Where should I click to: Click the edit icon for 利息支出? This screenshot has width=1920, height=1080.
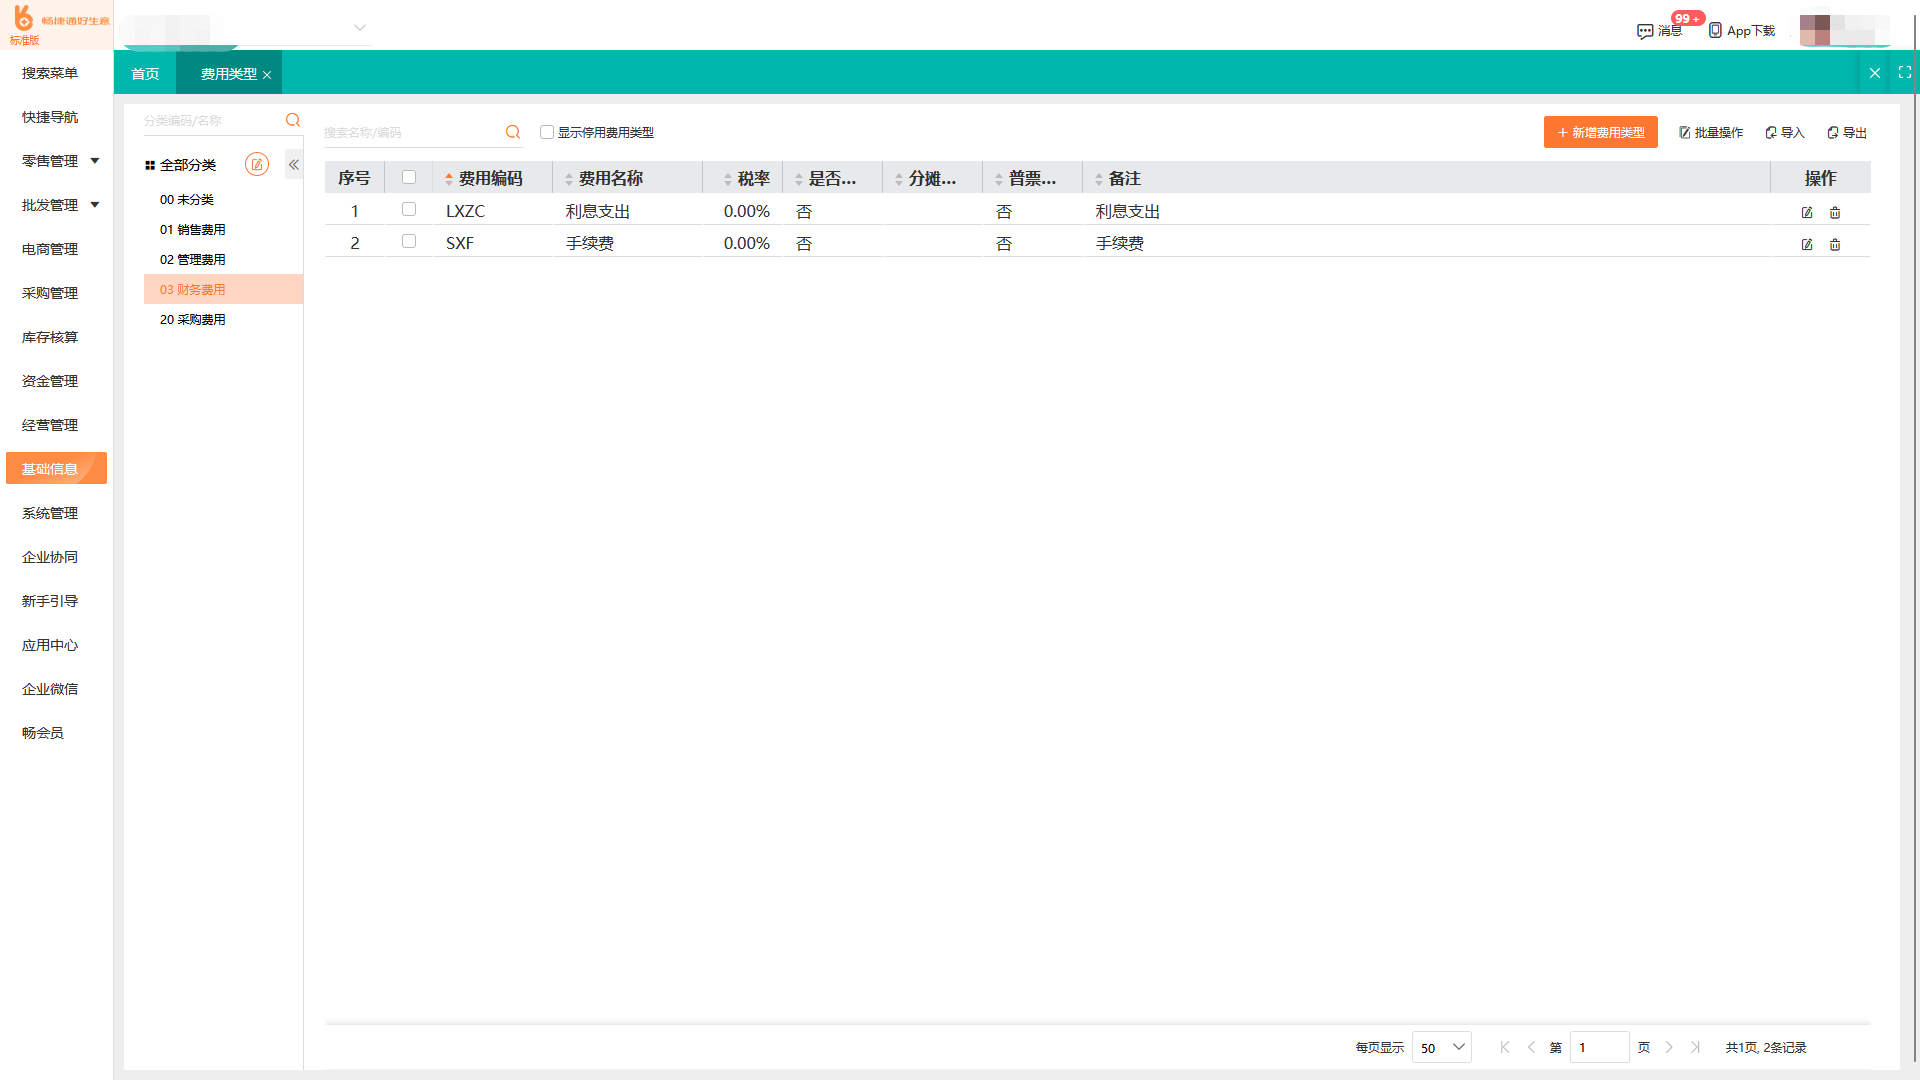1807,211
